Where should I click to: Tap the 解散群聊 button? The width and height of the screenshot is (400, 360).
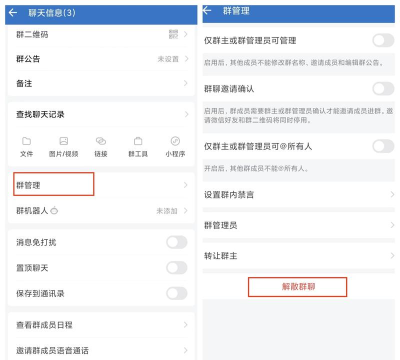pos(298,287)
